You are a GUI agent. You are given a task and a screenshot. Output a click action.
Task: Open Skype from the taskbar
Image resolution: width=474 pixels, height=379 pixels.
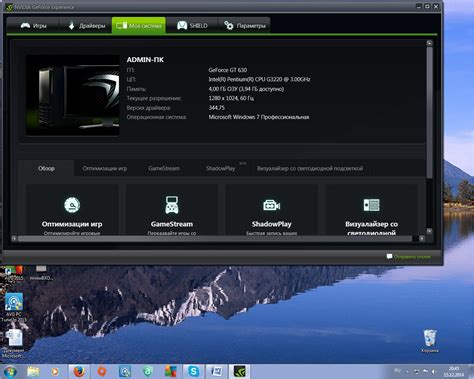point(193,371)
